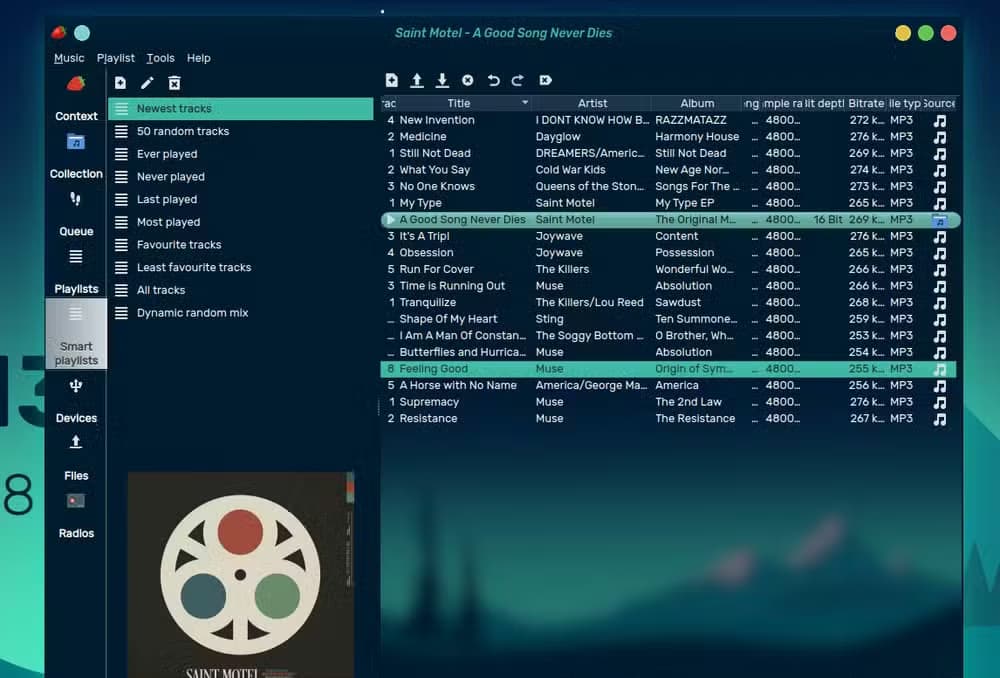Click the Bitrate column header

[865, 103]
